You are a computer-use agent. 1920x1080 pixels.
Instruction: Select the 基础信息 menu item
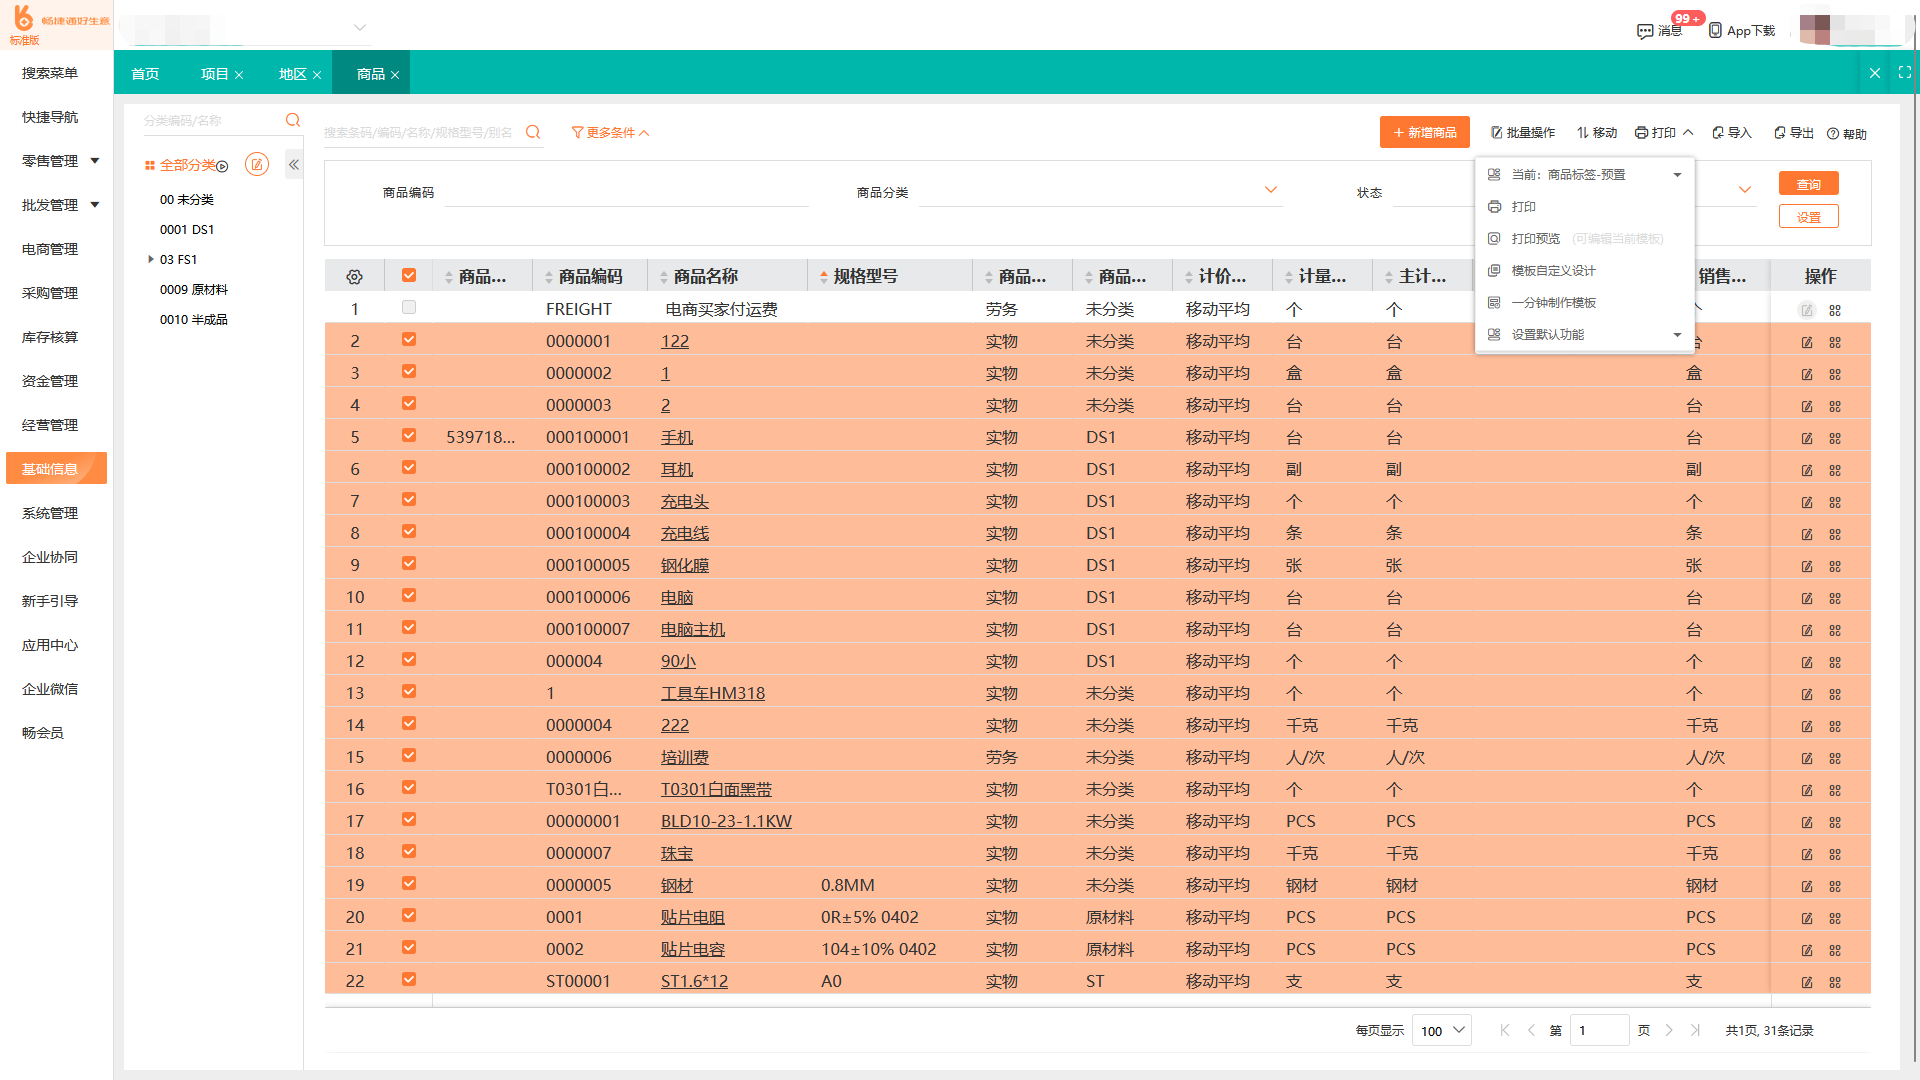(x=53, y=468)
